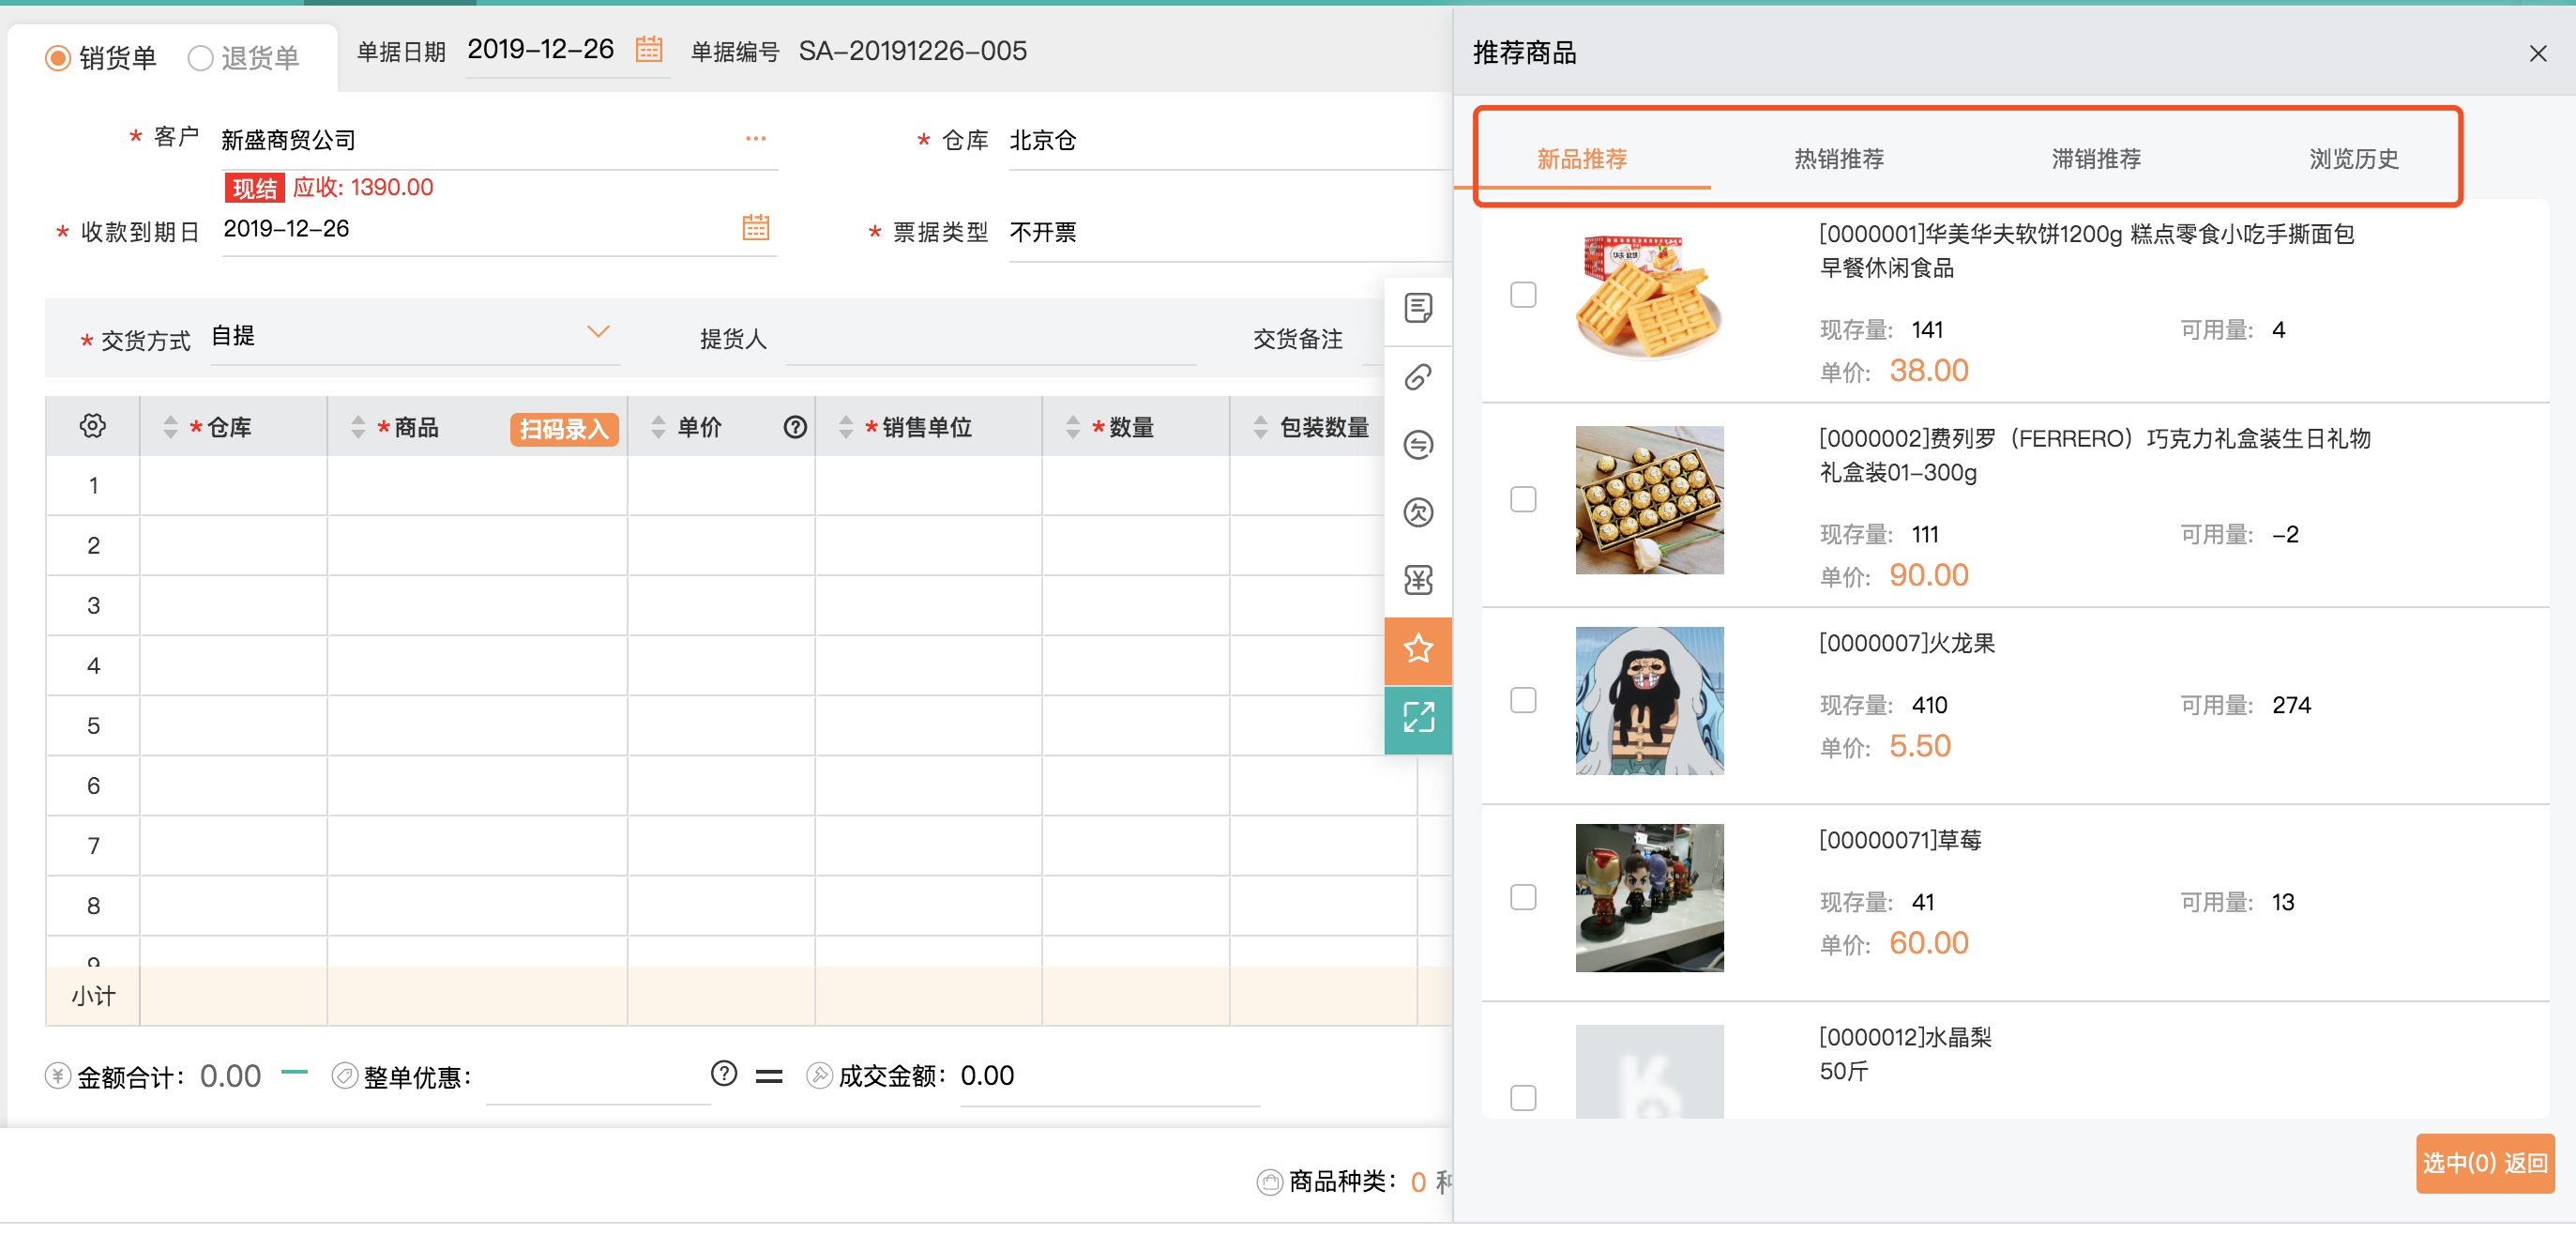The height and width of the screenshot is (1235, 2576).
Task: Click the expand/fullscreen icon in sidebar
Action: 1417,719
